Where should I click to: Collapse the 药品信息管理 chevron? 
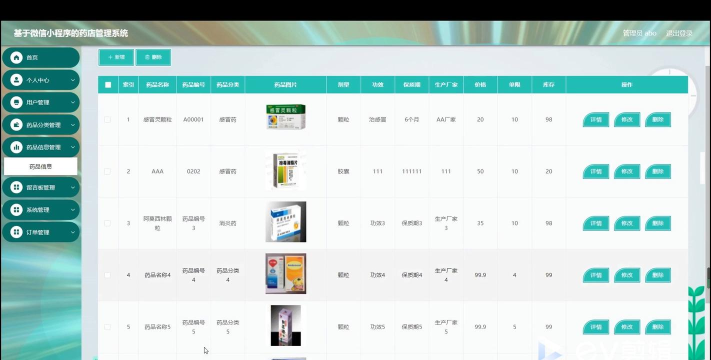(73, 147)
